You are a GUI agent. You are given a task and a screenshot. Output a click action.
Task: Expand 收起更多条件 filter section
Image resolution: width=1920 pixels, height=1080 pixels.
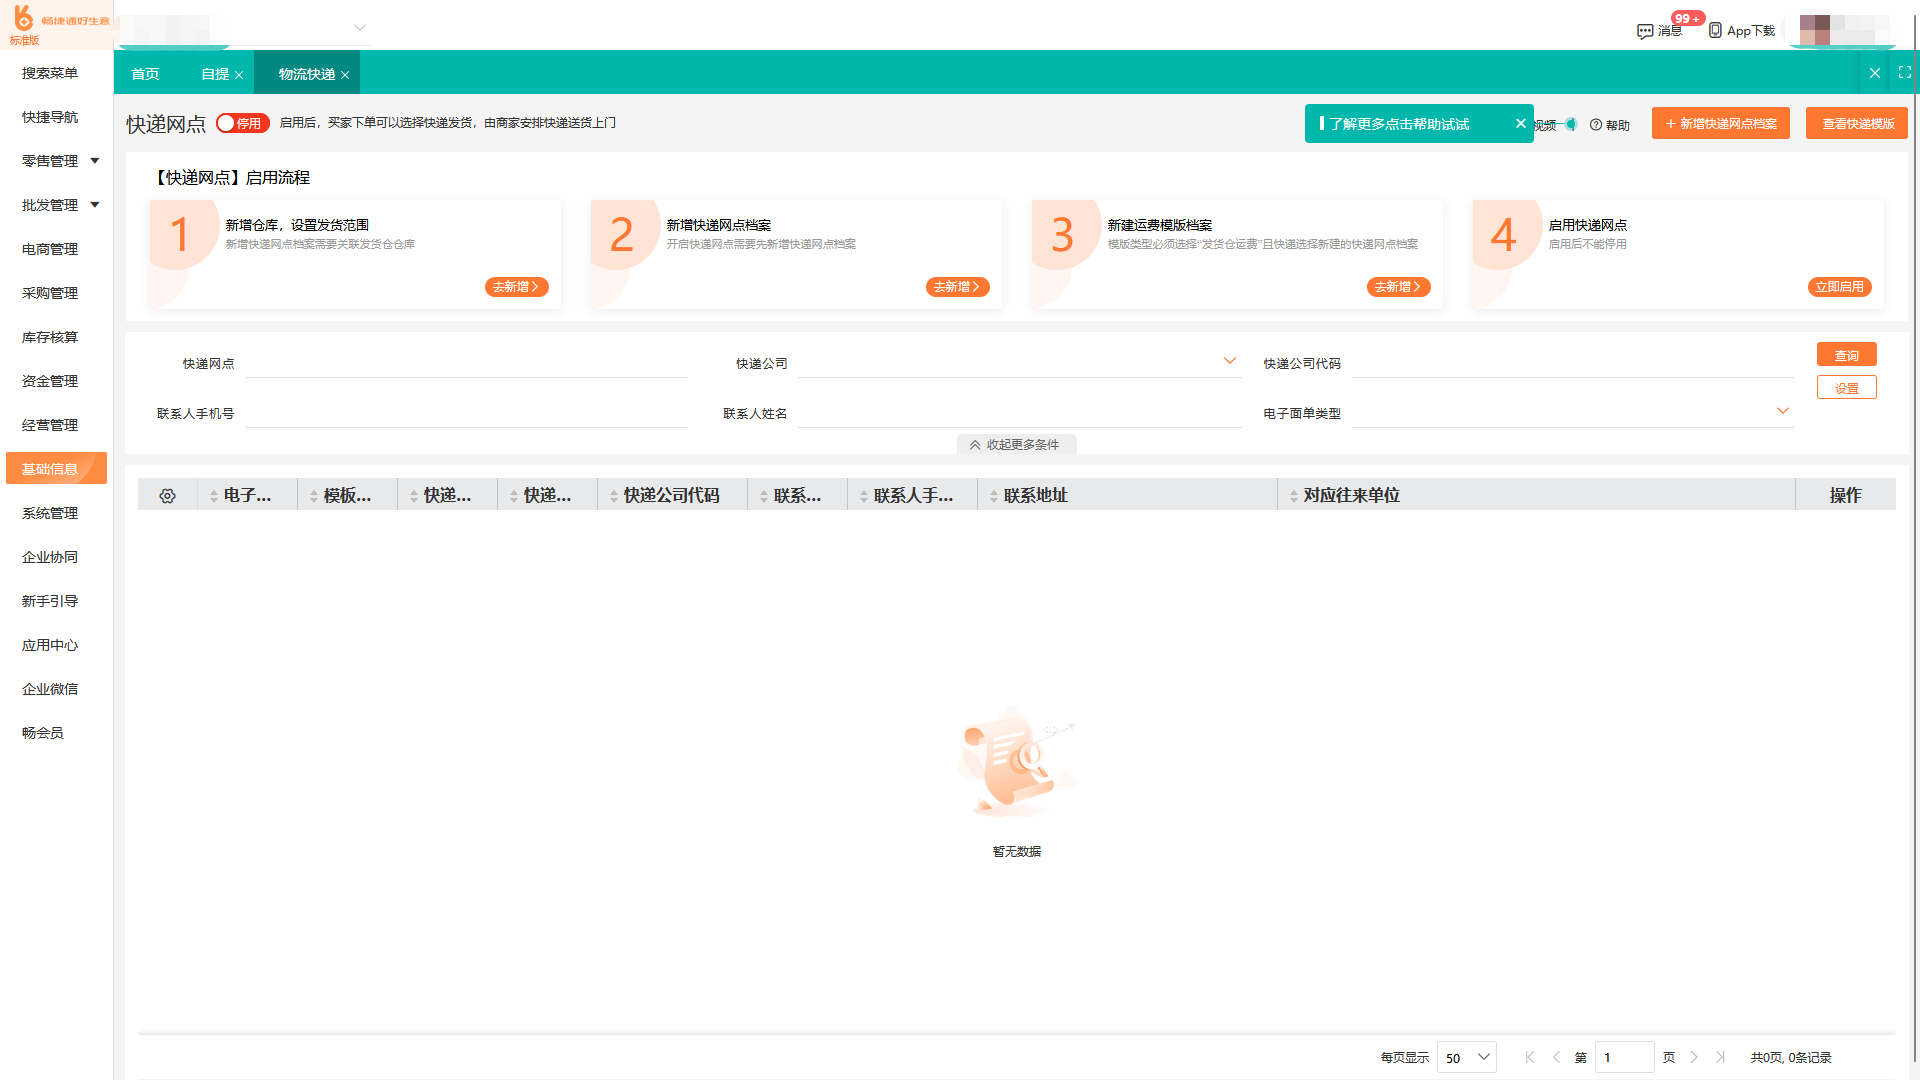click(1013, 443)
